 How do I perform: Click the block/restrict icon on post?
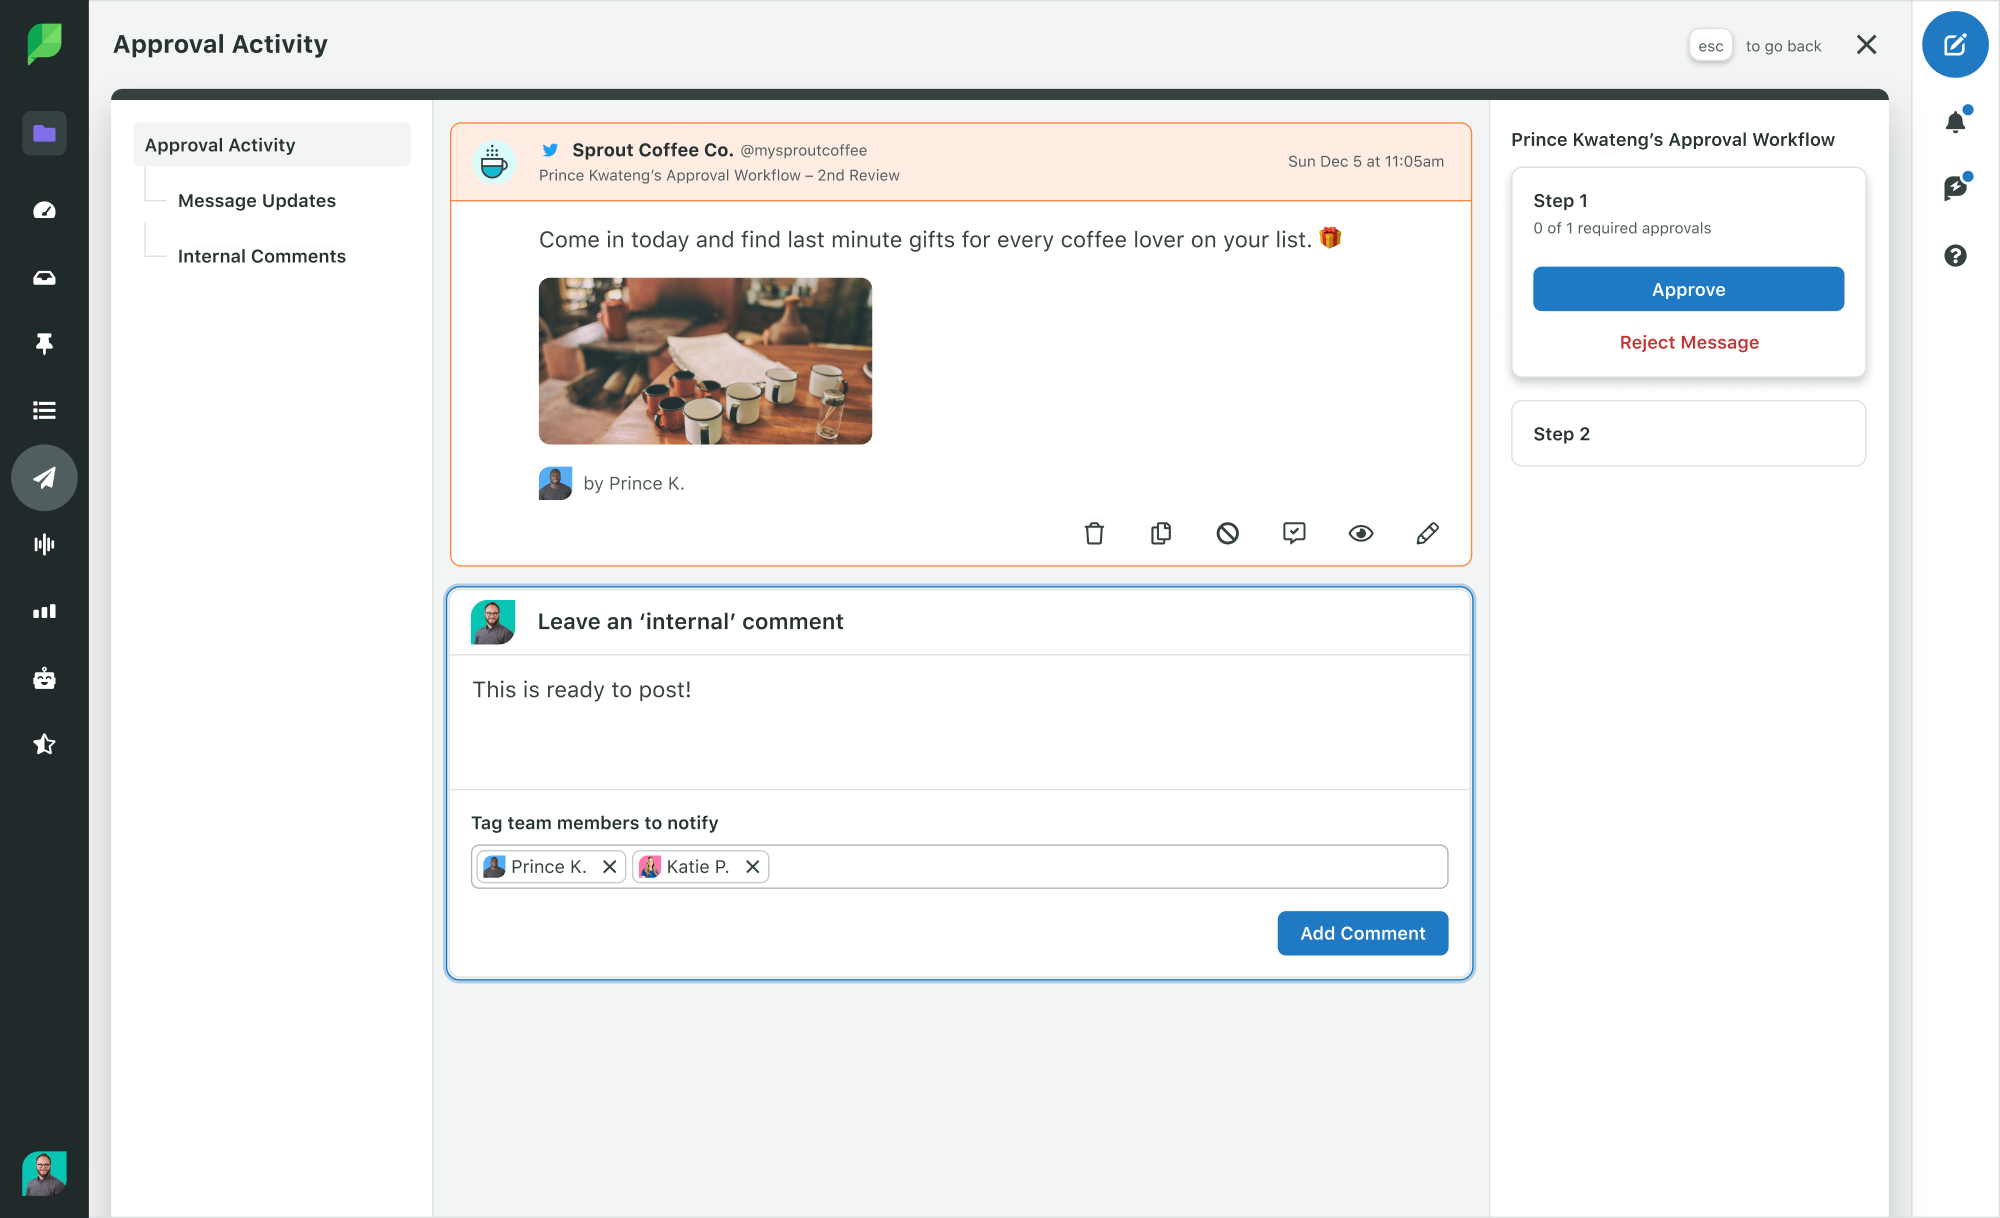pyautogui.click(x=1227, y=531)
